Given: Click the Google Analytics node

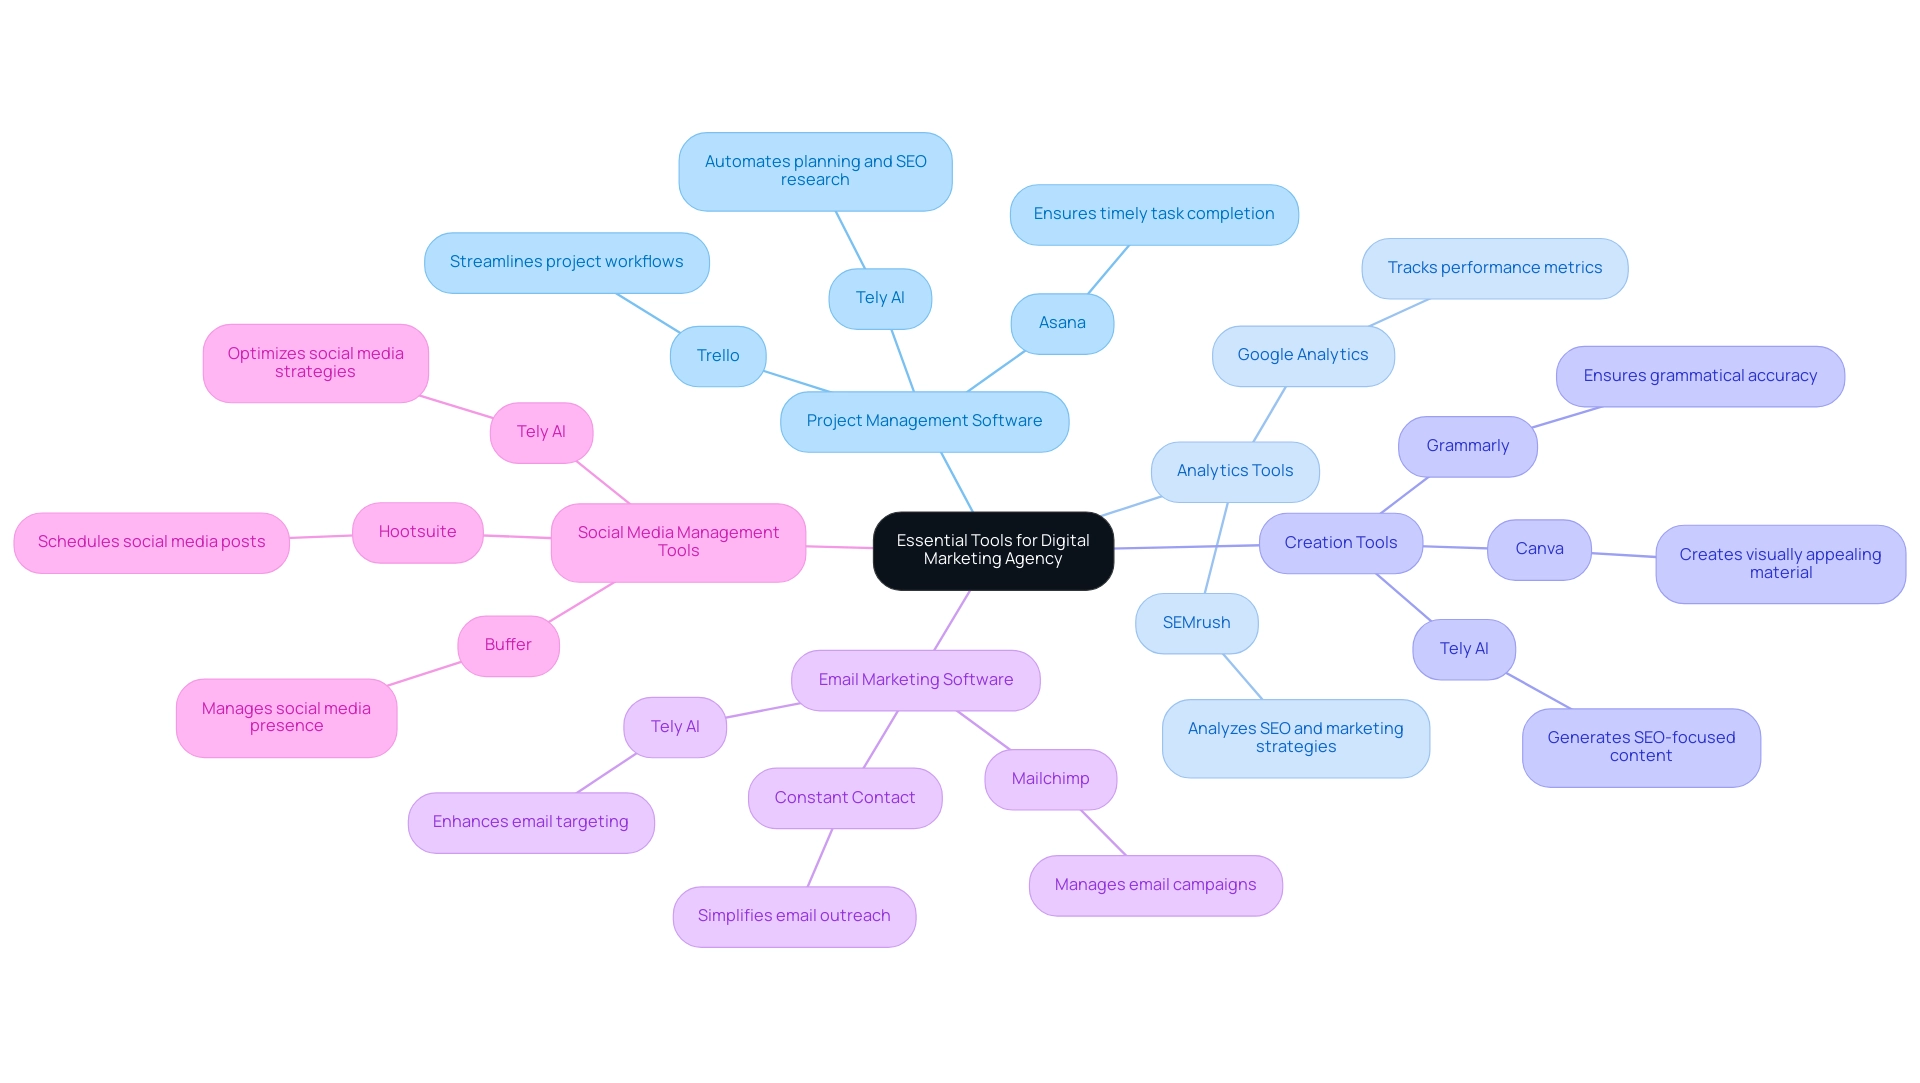Looking at the screenshot, I should tap(1302, 355).
